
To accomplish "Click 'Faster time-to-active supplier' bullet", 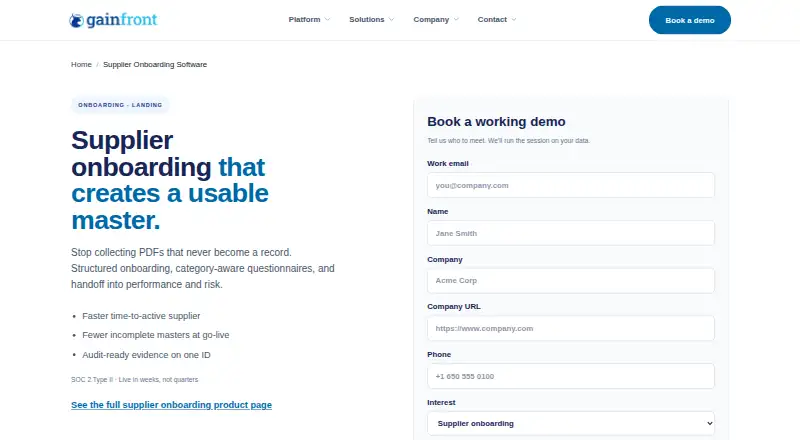I will tap(141, 316).
